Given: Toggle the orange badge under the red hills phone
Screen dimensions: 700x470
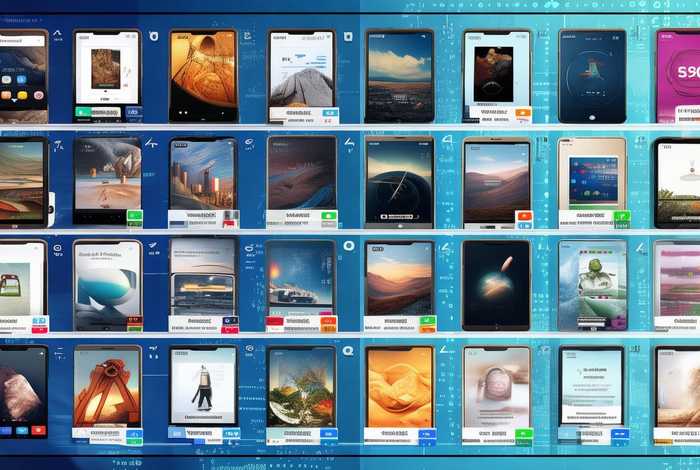Looking at the screenshot, I should [x=521, y=216].
